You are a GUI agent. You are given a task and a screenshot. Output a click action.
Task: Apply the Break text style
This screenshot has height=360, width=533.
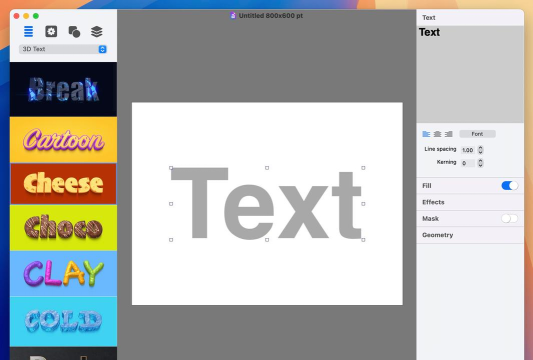(63, 89)
